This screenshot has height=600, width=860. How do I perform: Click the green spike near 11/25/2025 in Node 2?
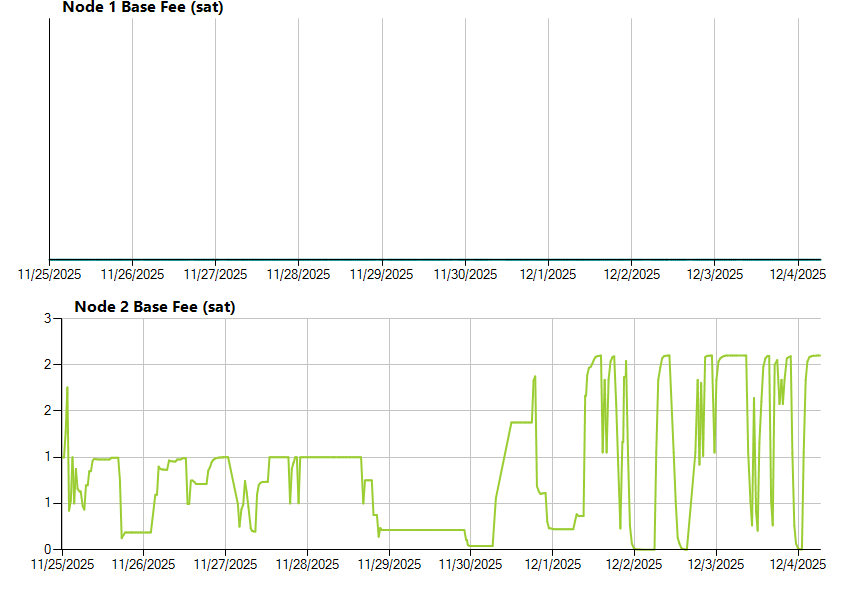click(67, 389)
